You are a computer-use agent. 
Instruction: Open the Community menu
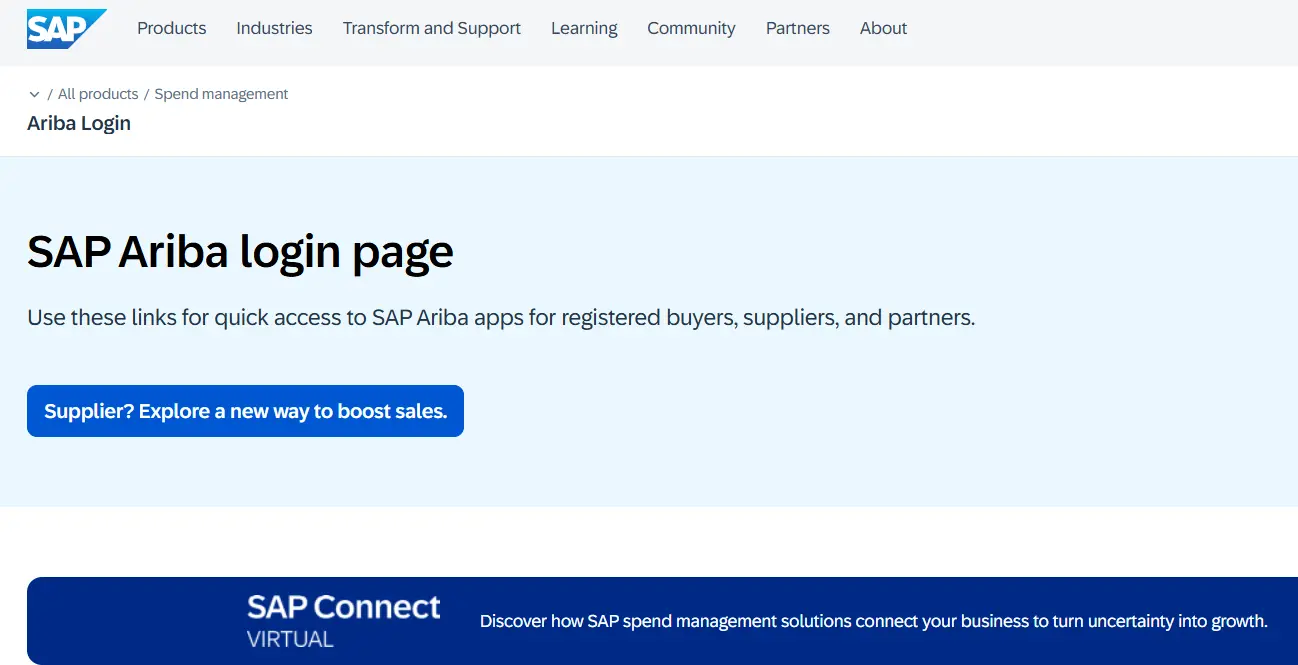pos(691,29)
